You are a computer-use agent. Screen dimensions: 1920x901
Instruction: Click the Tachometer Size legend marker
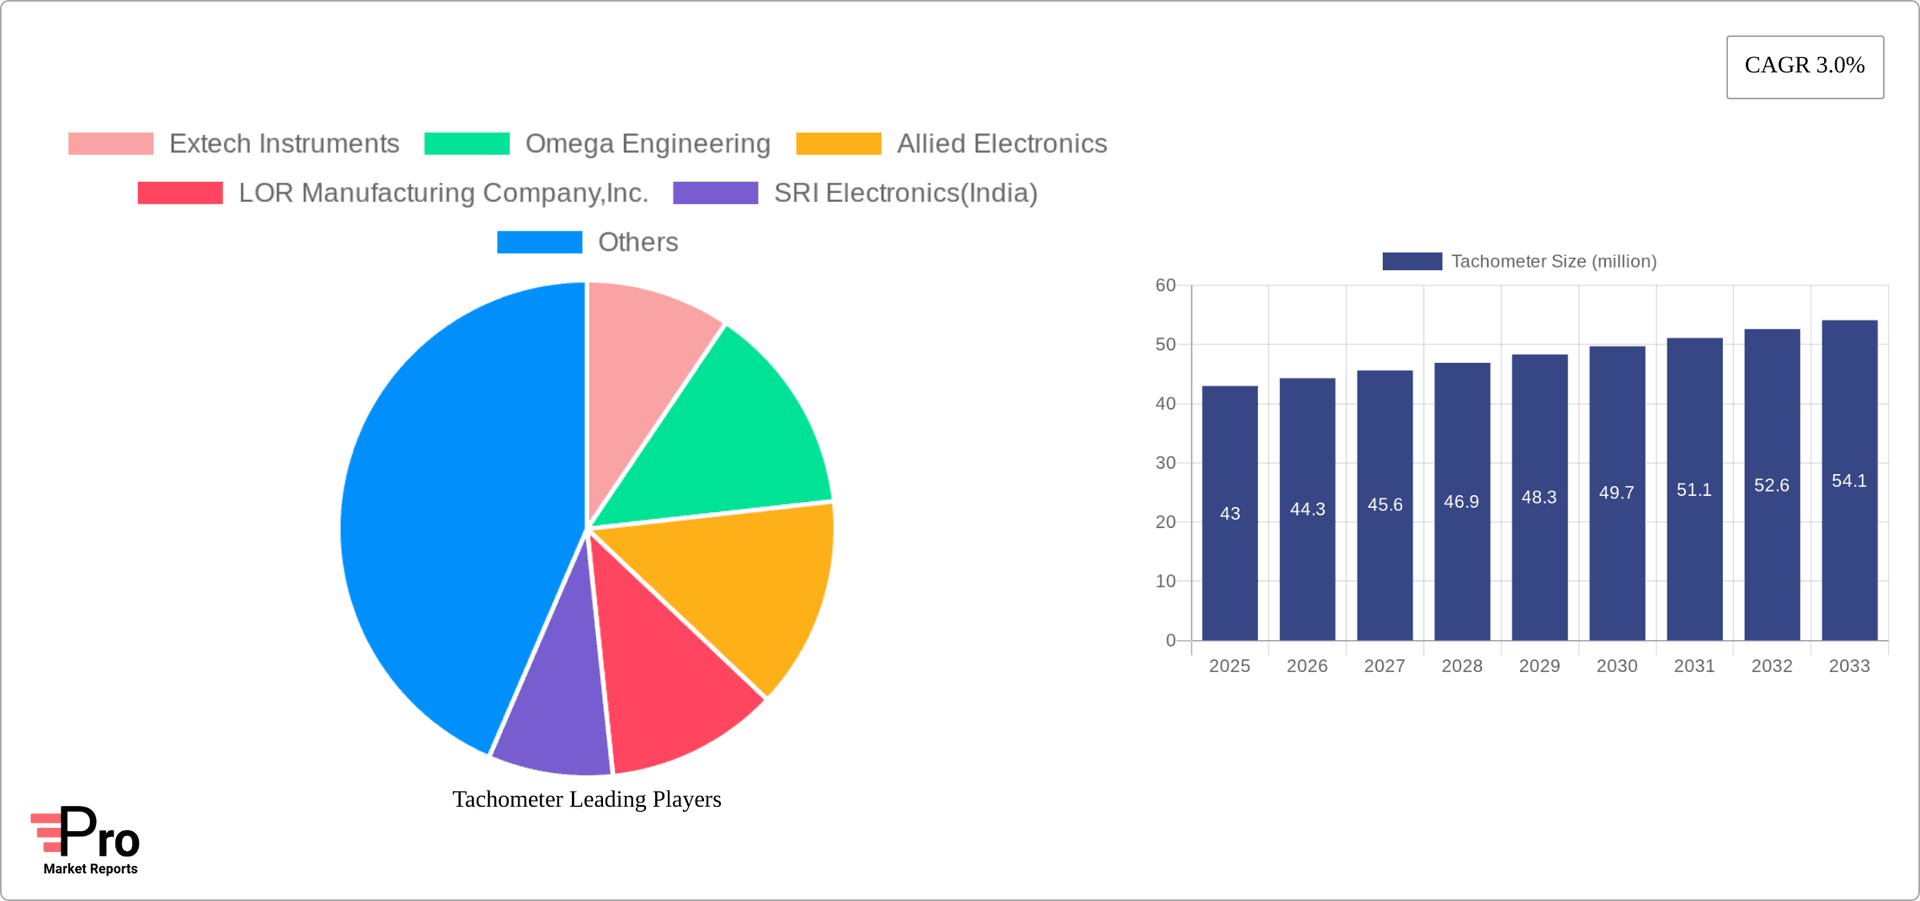pyautogui.click(x=1411, y=260)
